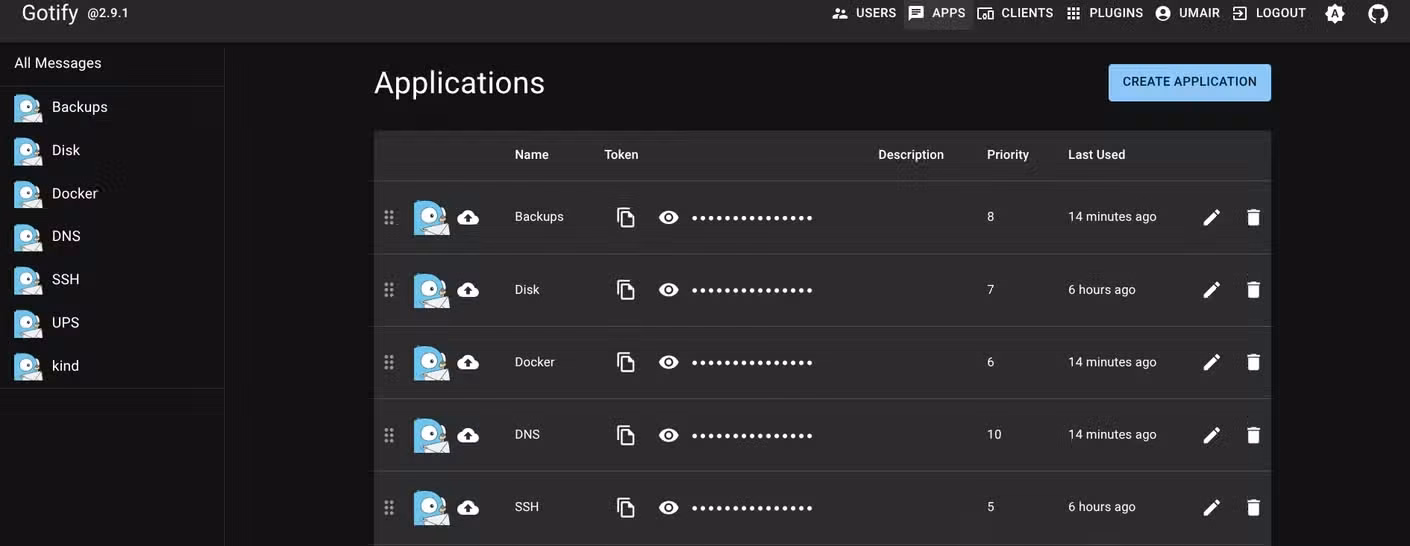
Task: Copy the Docker application token
Action: pos(626,362)
